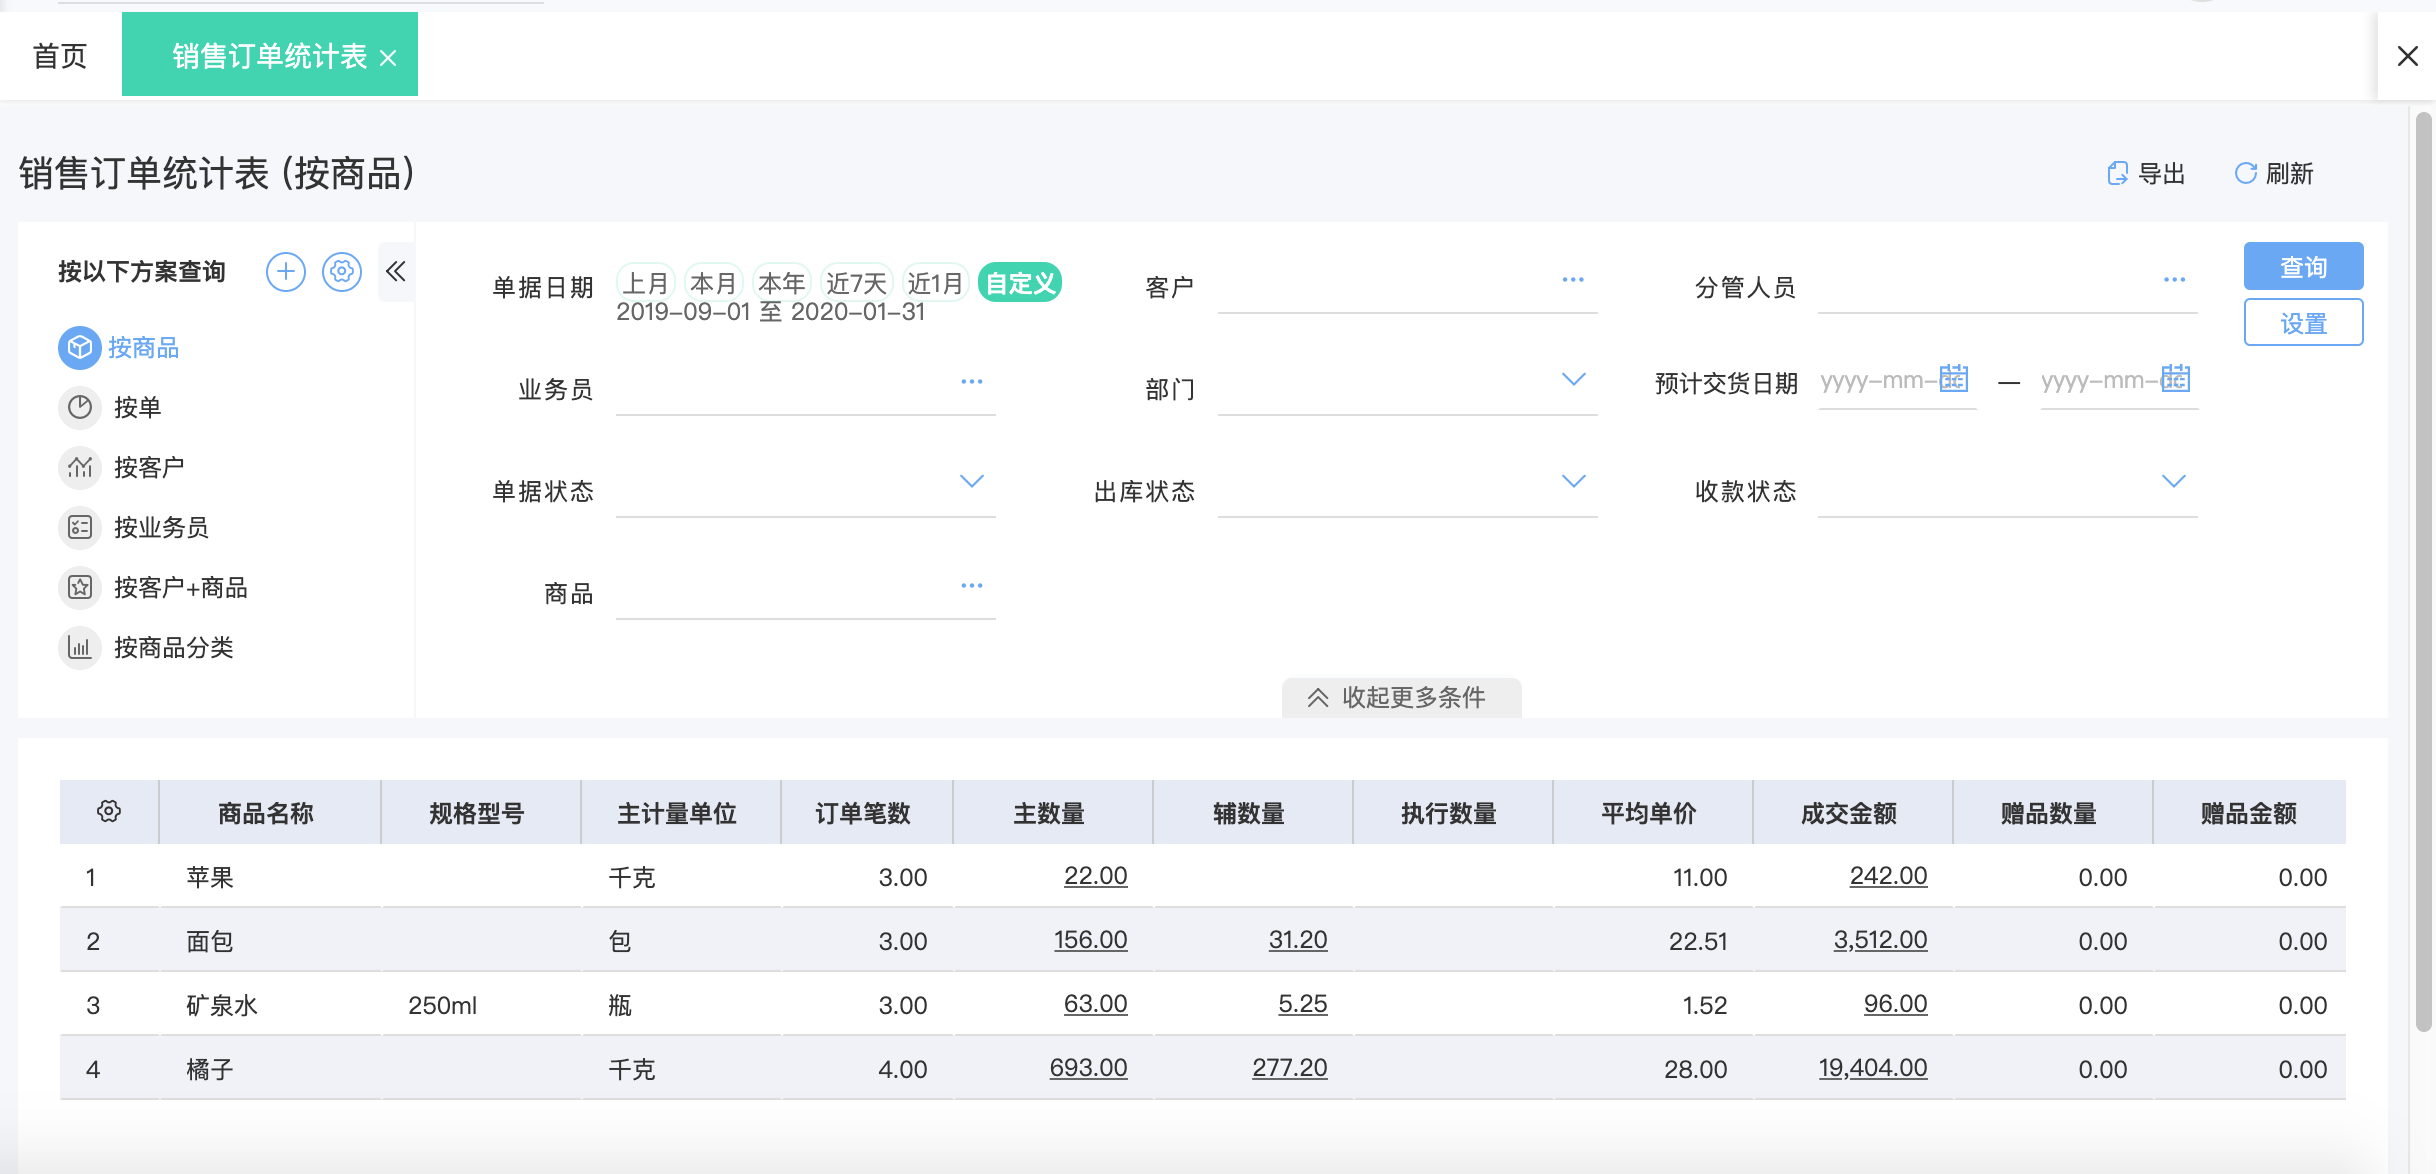Click the 部门 dropdown expander
Image resolution: width=2436 pixels, height=1174 pixels.
point(1568,380)
